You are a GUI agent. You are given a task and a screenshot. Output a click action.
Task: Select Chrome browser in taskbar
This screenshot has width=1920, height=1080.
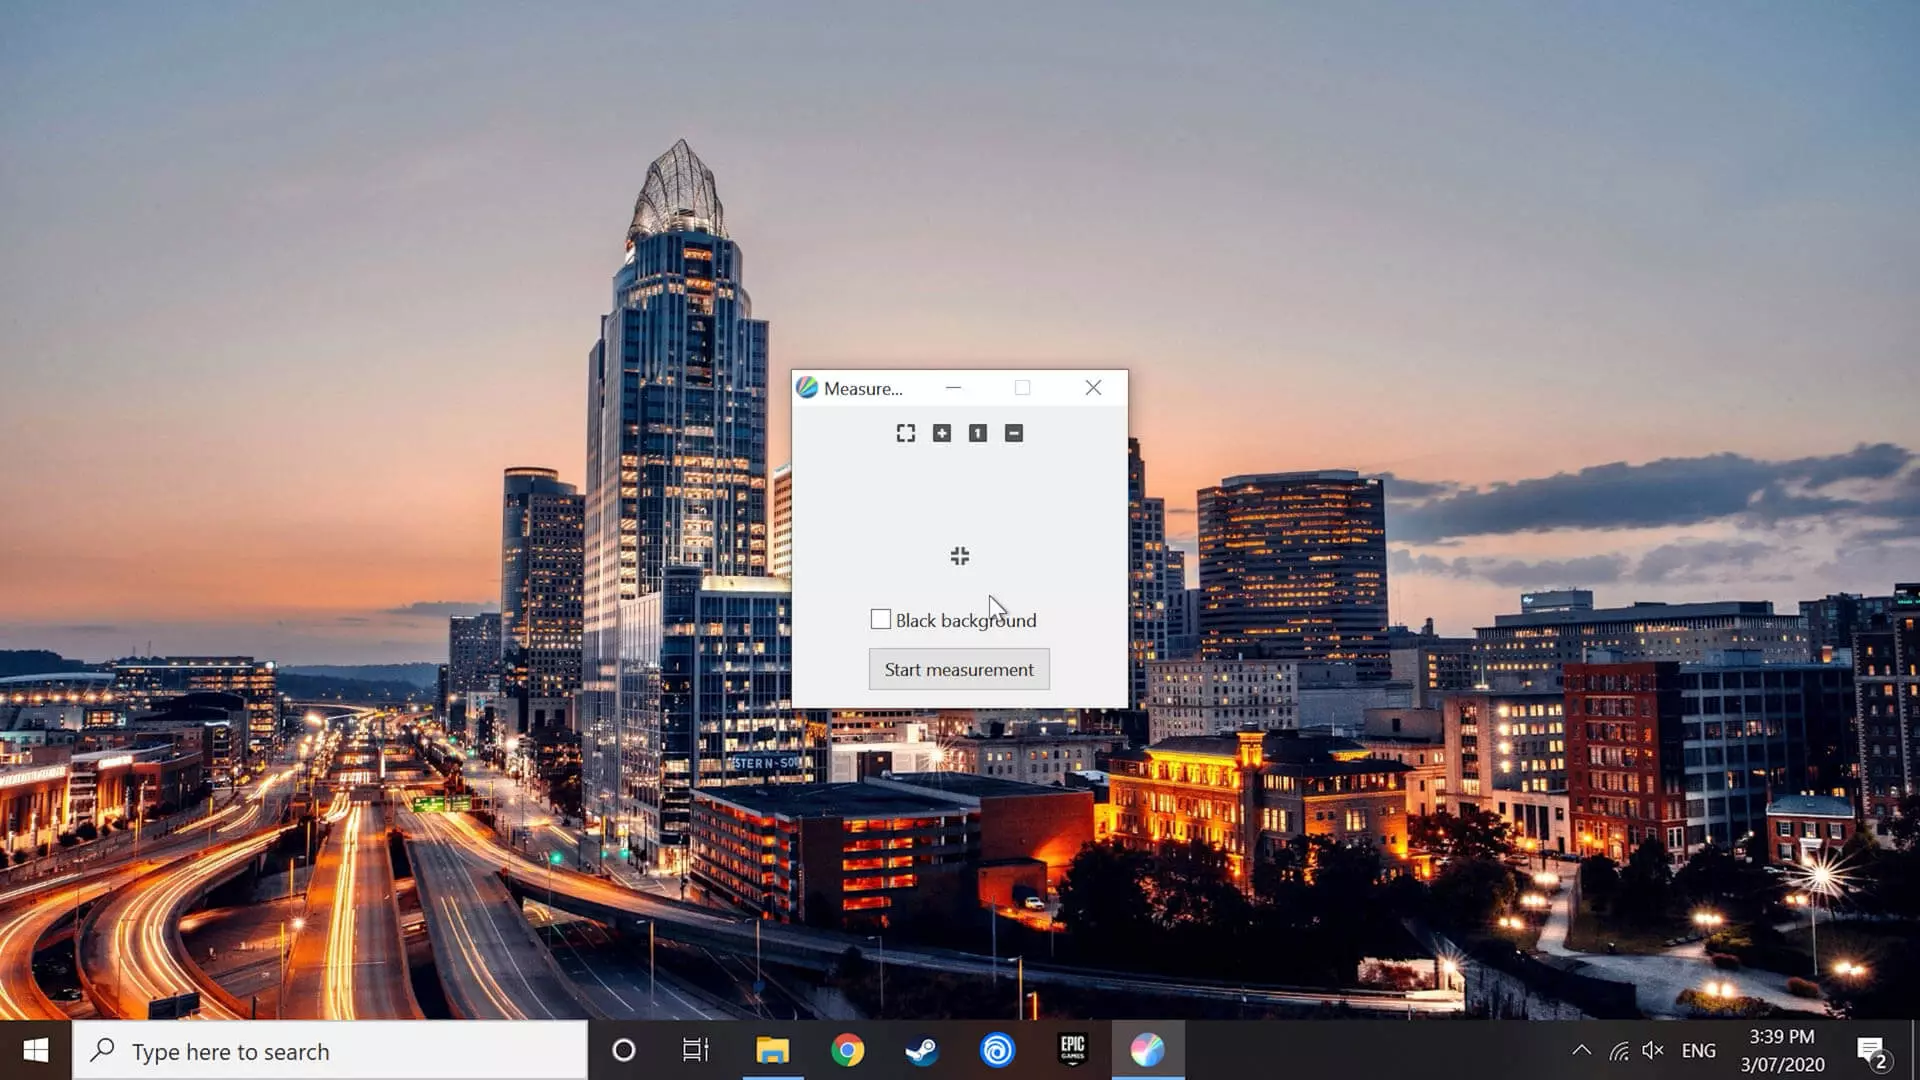(847, 1051)
